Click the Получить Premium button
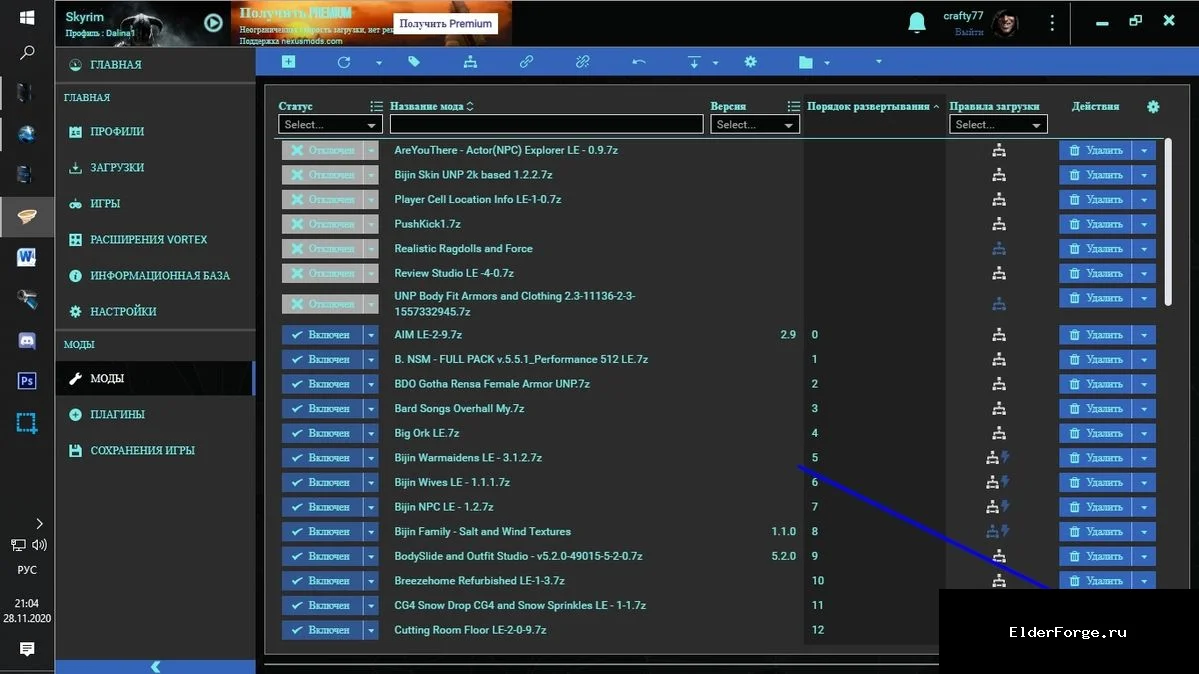1199x674 pixels. (445, 23)
